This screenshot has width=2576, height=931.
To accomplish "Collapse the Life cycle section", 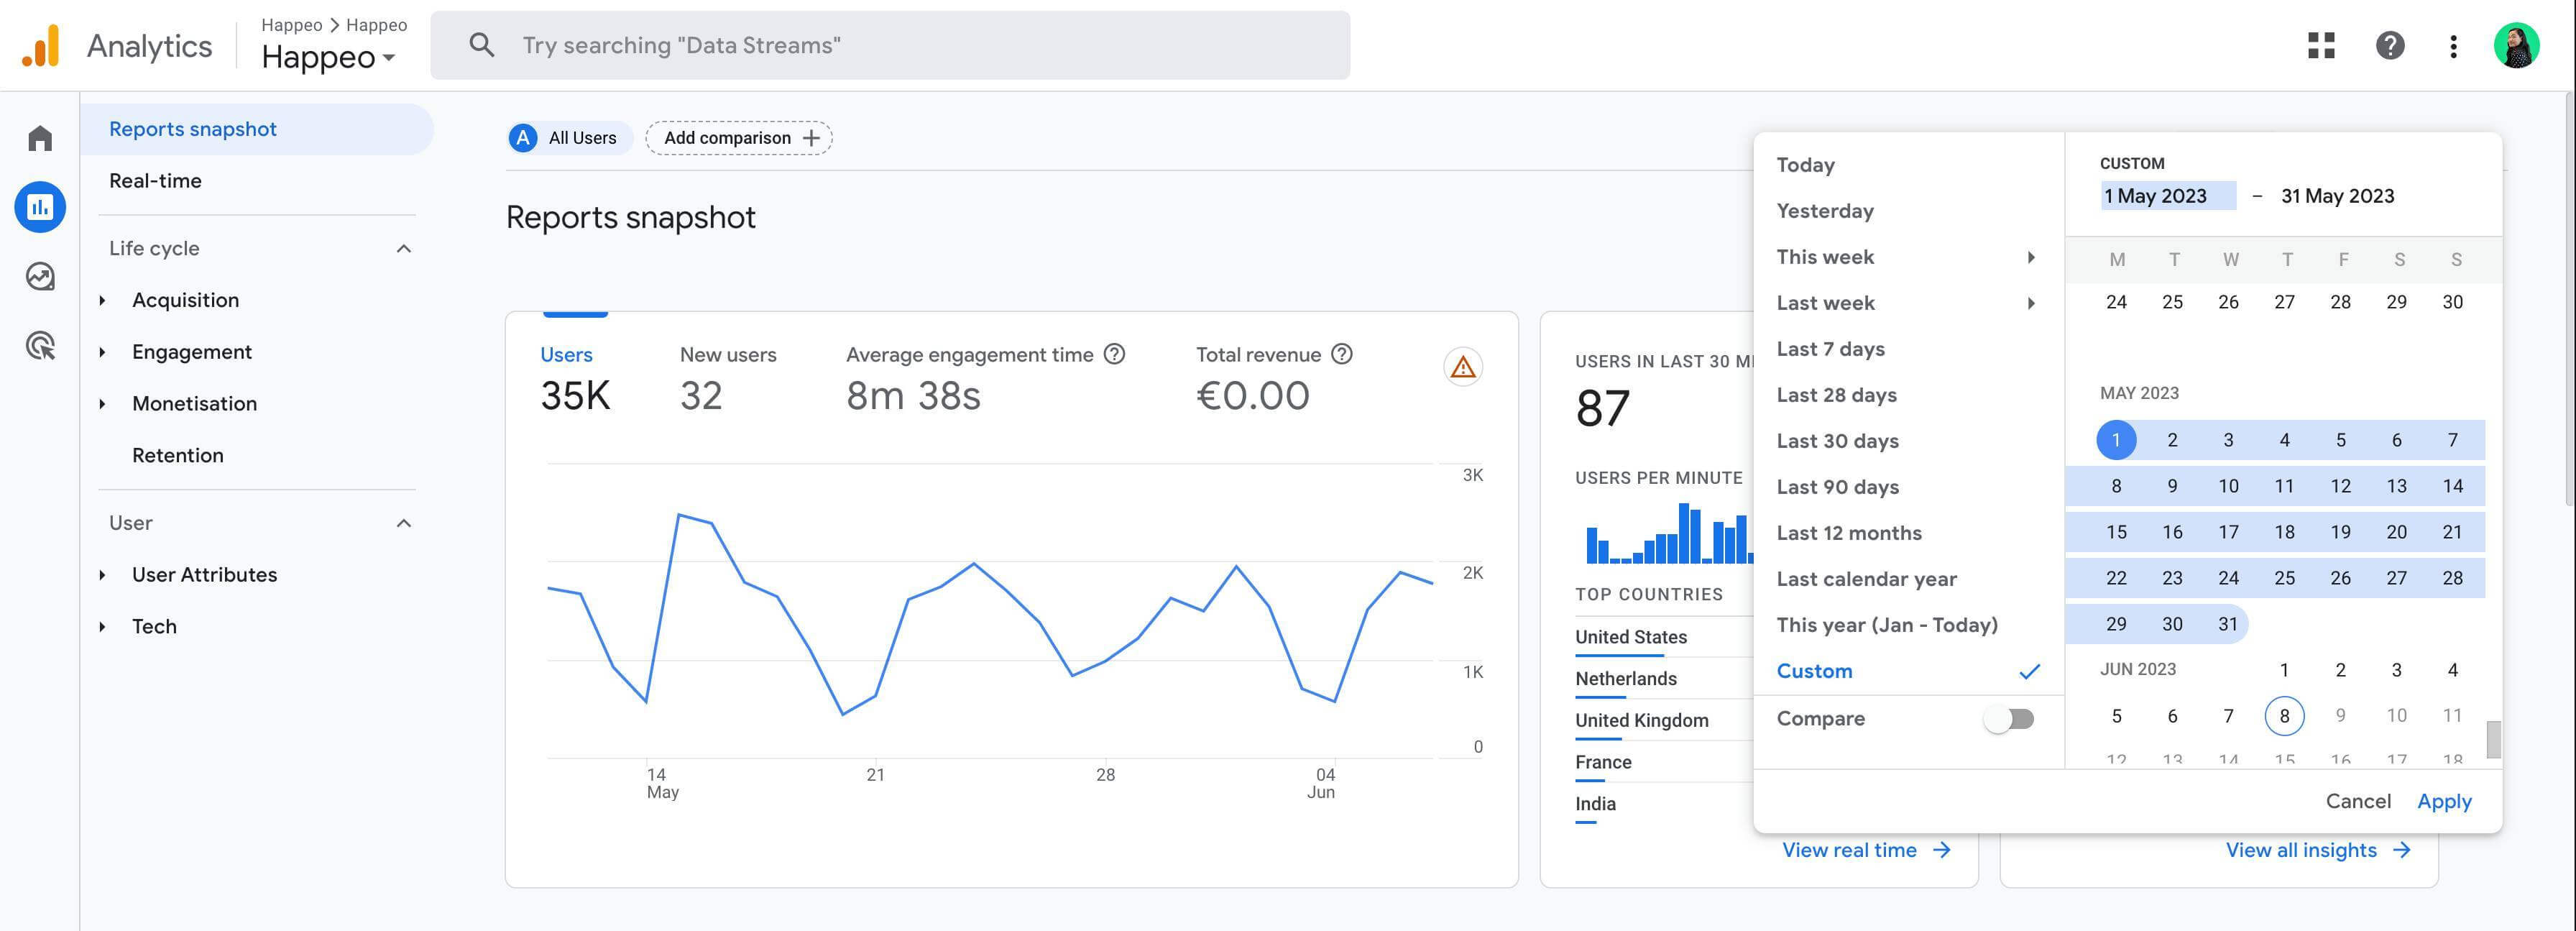I will click(403, 248).
